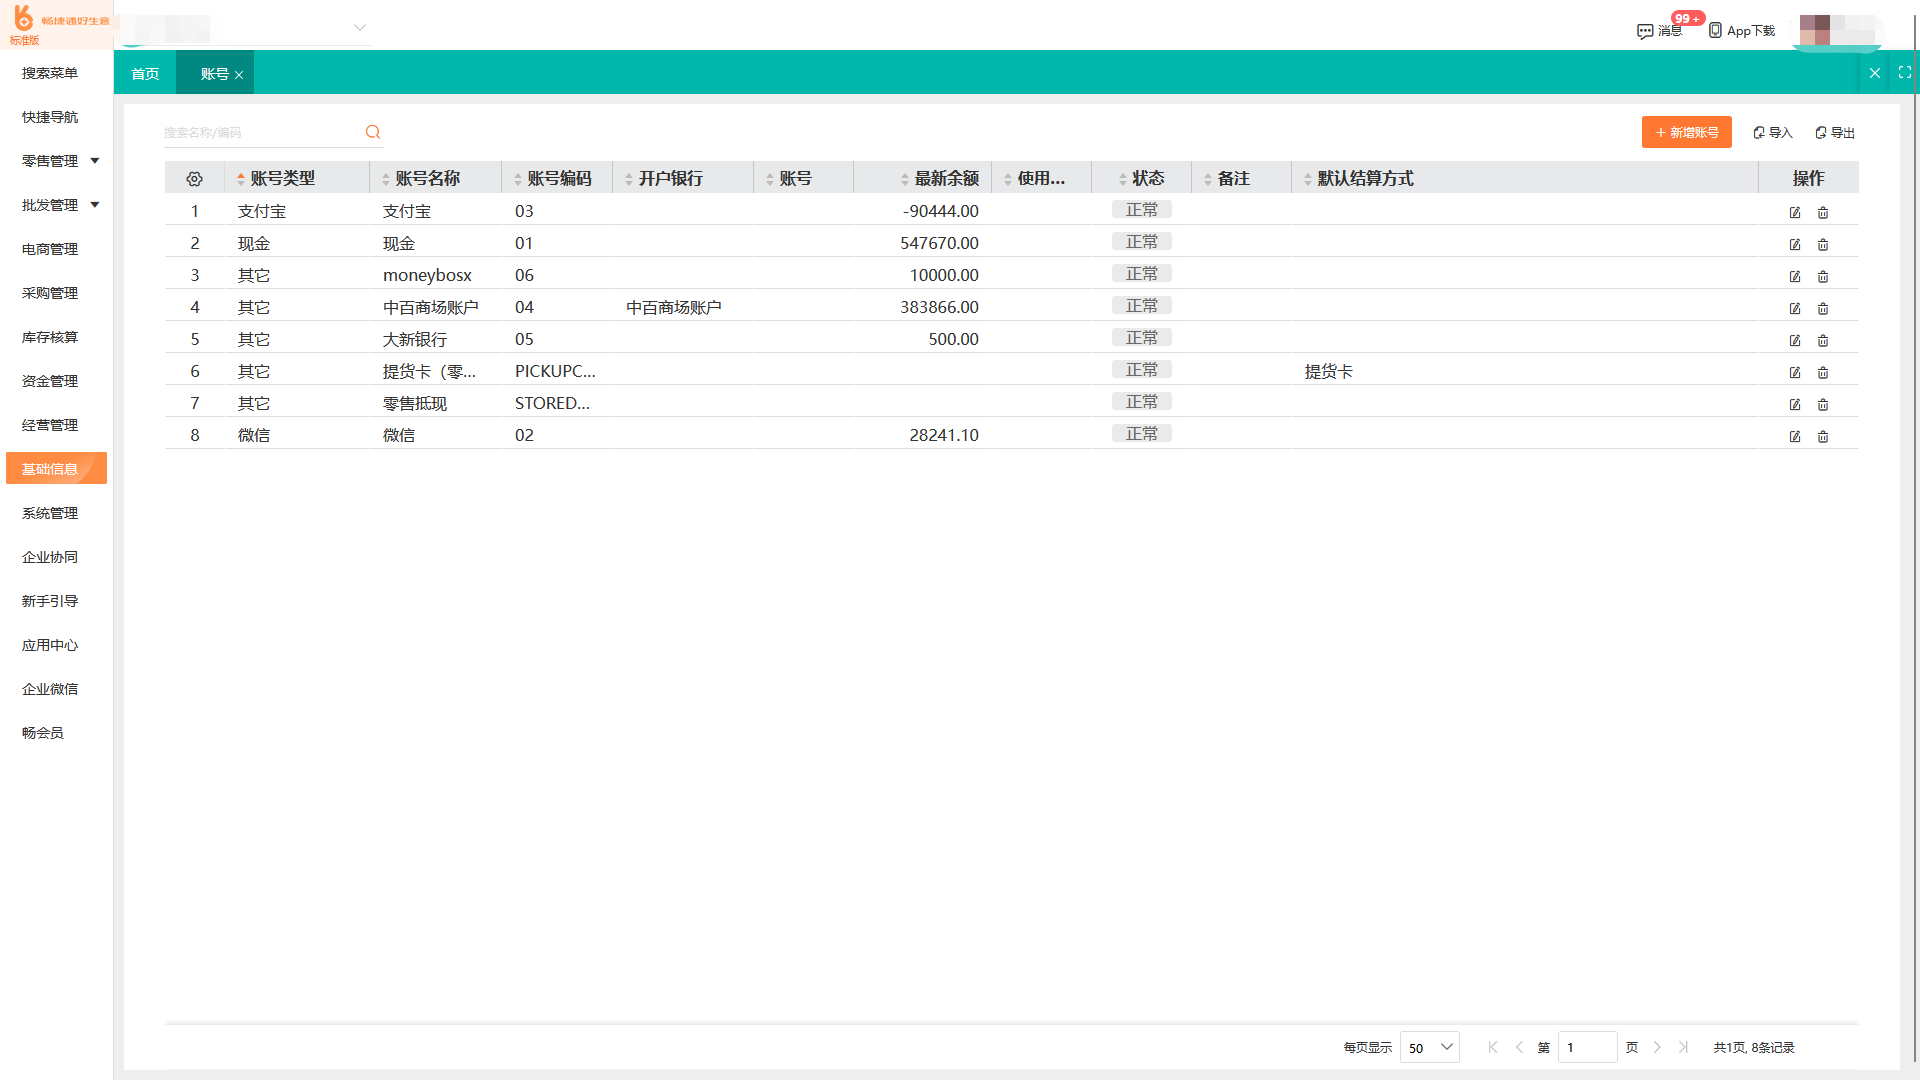Click the search magnifier icon

click(373, 132)
